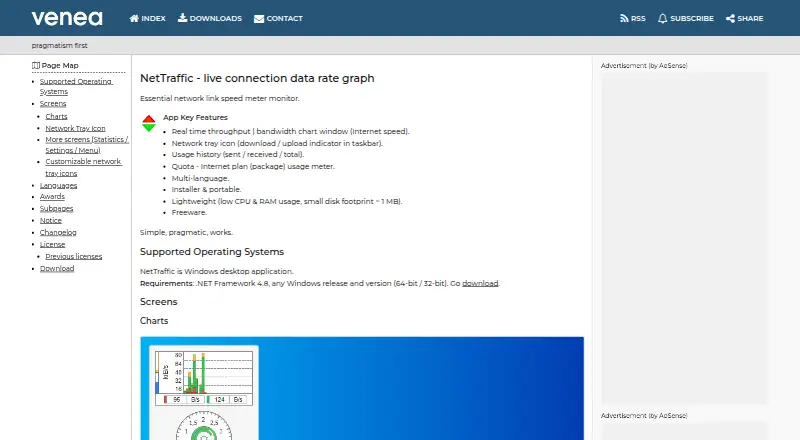Click the bell icon beside SUBSCRIBE
800x440 pixels.
click(662, 18)
